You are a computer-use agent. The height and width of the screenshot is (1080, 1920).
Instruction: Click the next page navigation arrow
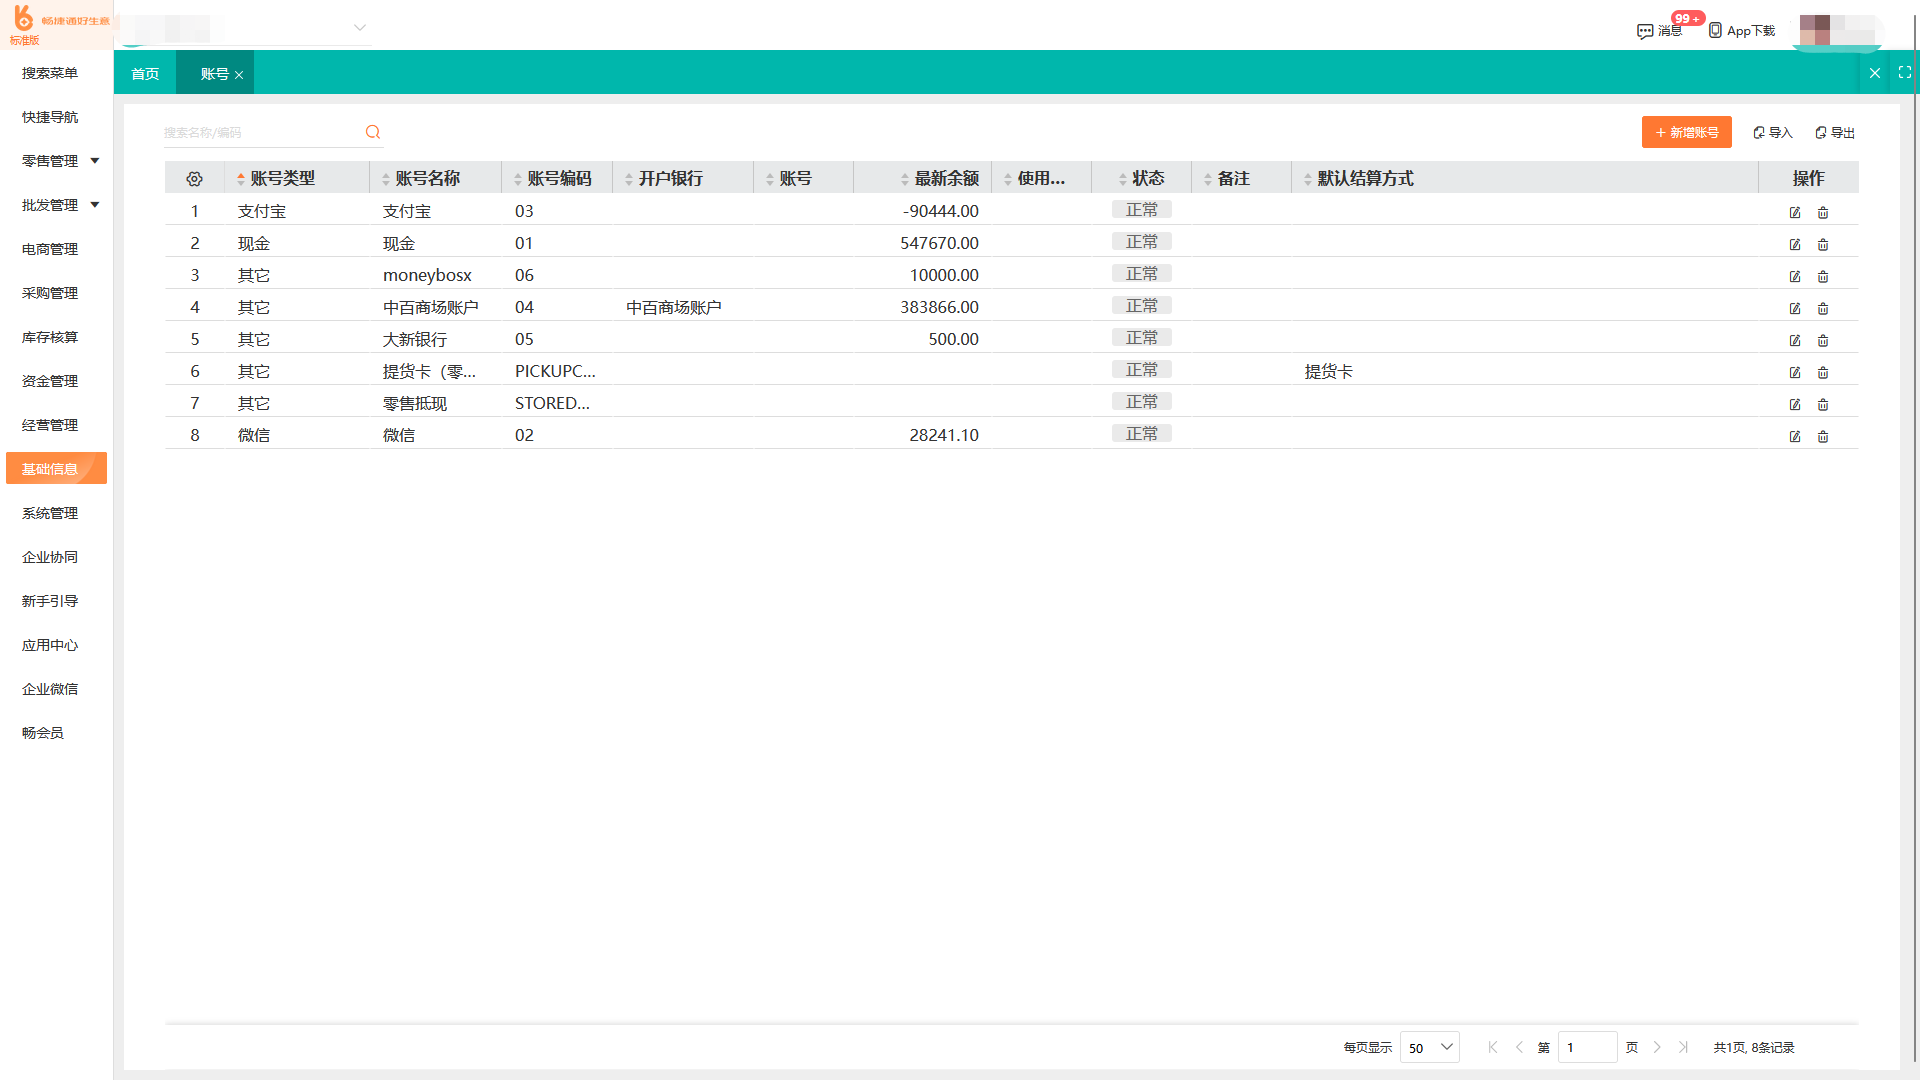coord(1659,1047)
